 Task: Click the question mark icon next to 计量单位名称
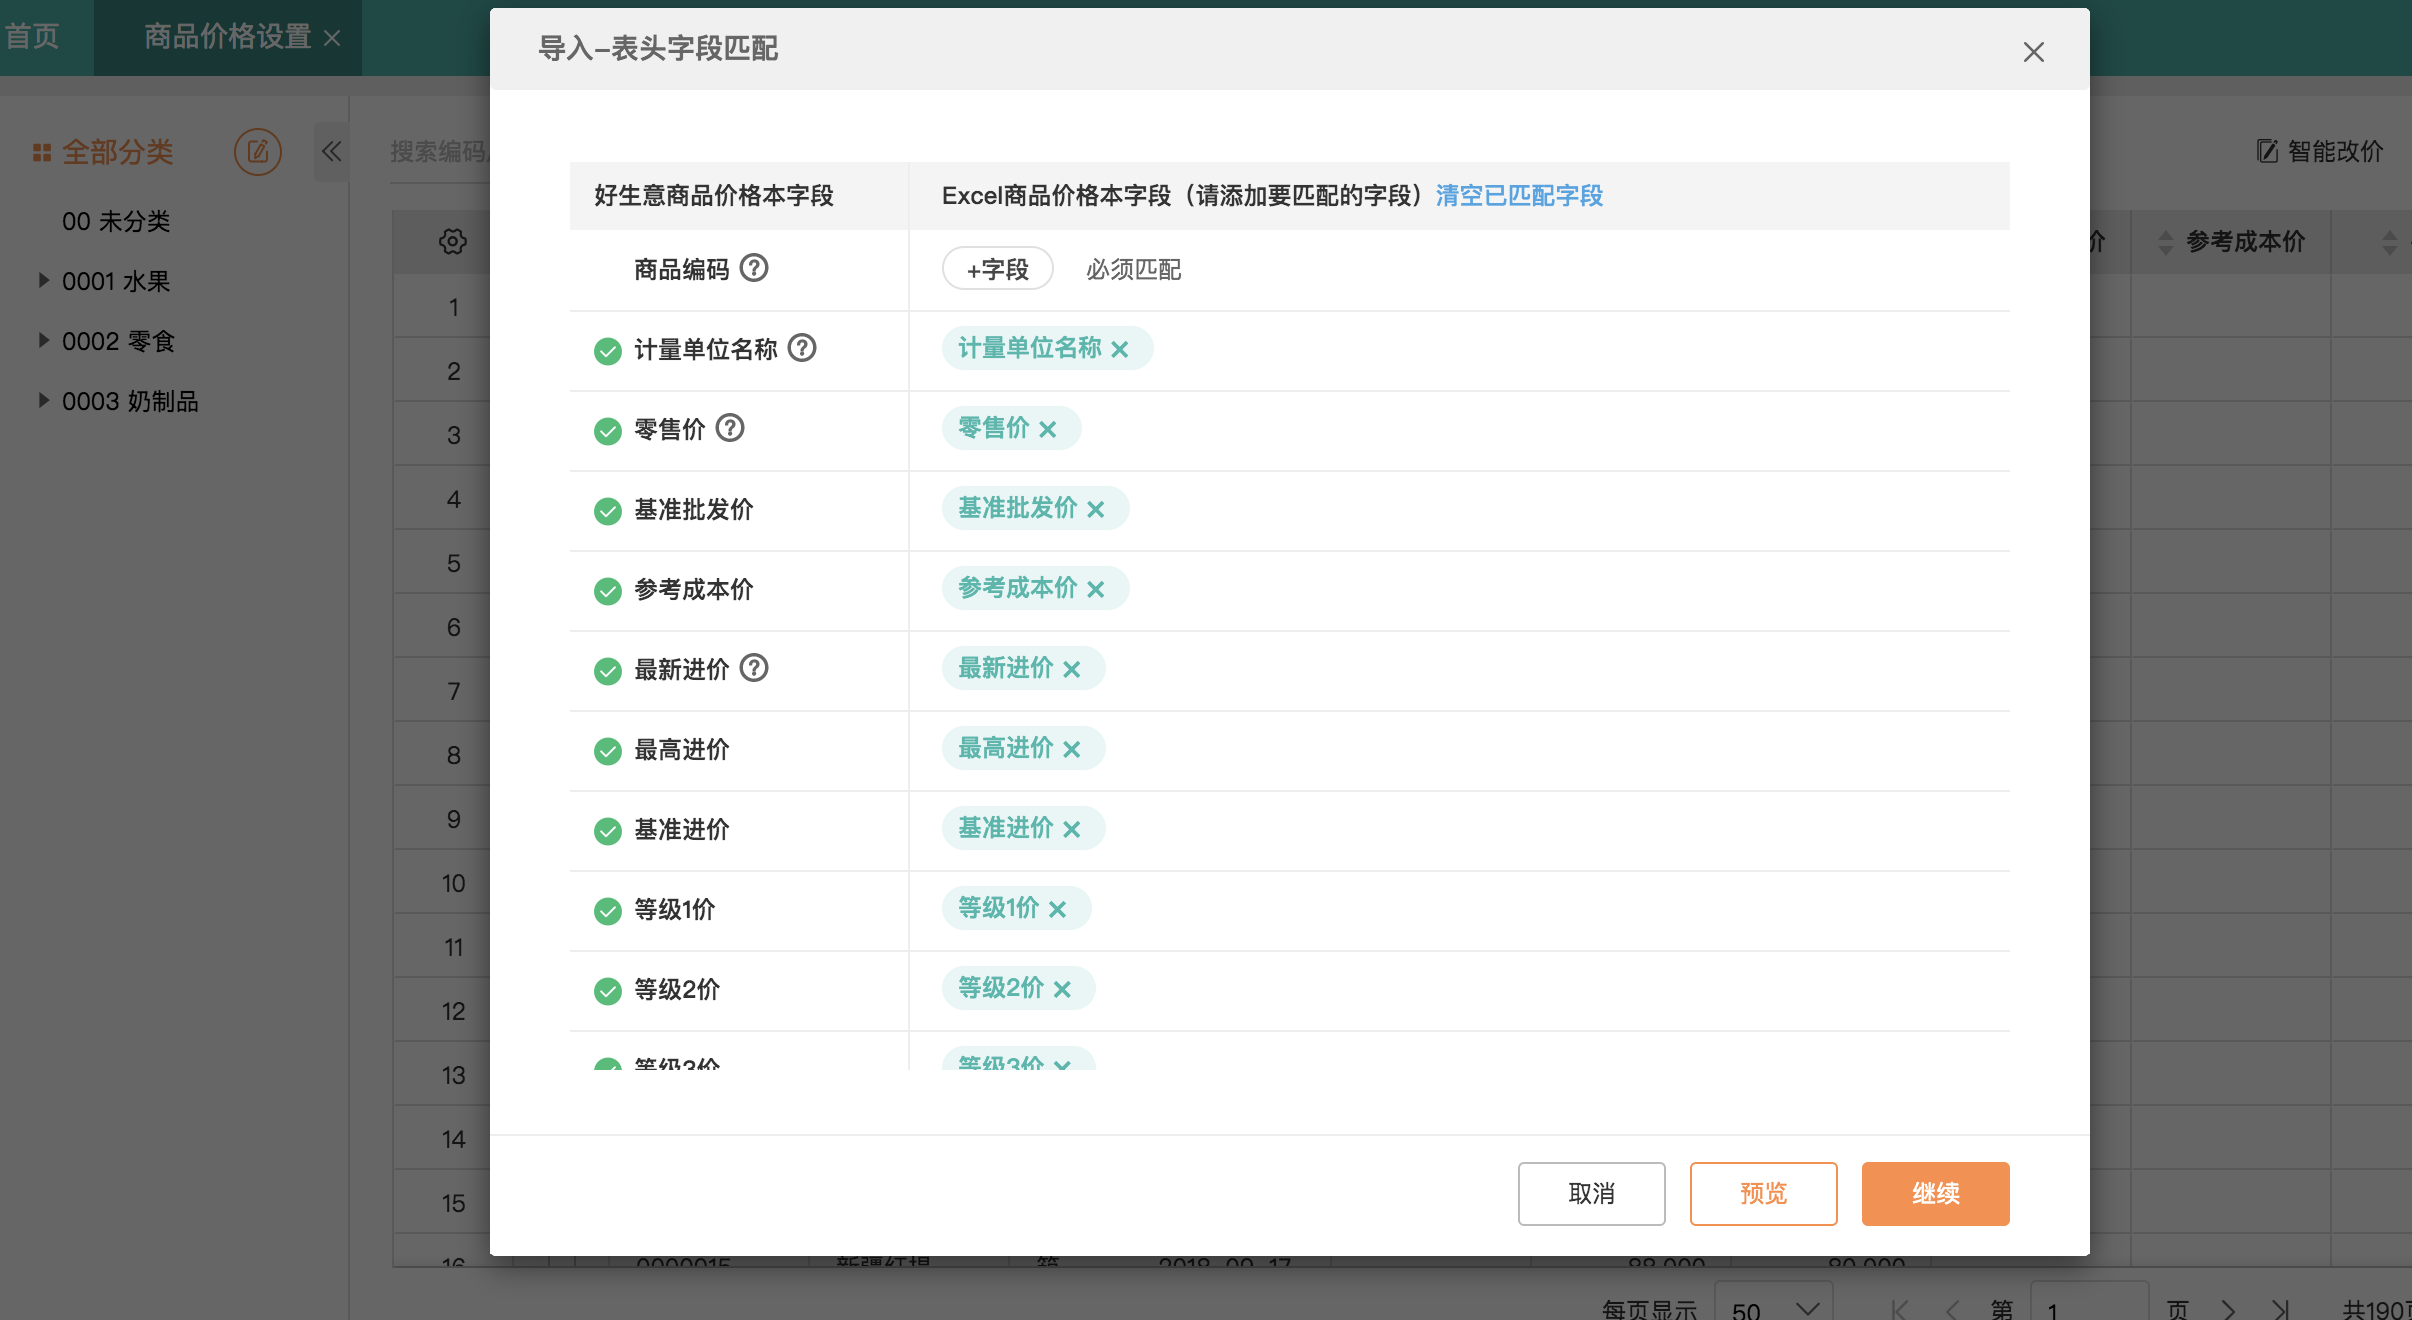tap(801, 348)
